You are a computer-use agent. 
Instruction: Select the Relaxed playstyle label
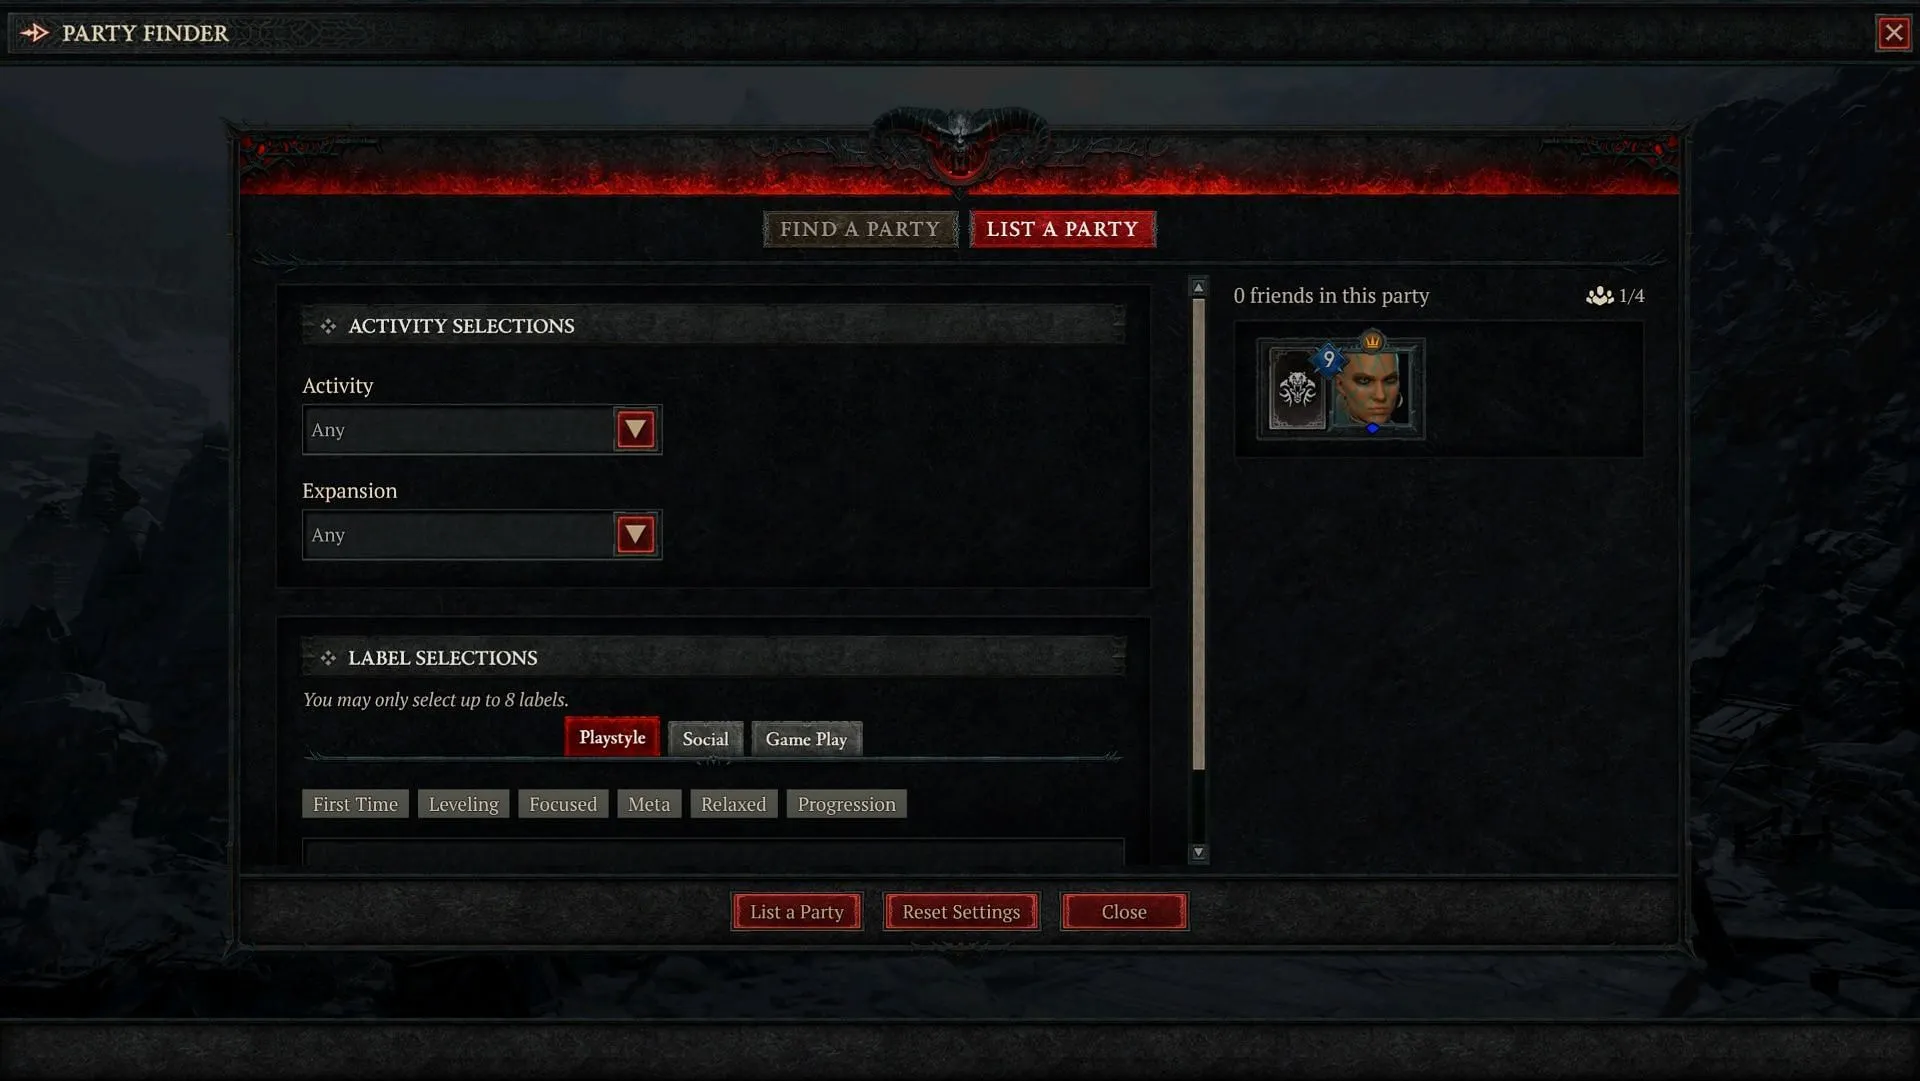732,804
